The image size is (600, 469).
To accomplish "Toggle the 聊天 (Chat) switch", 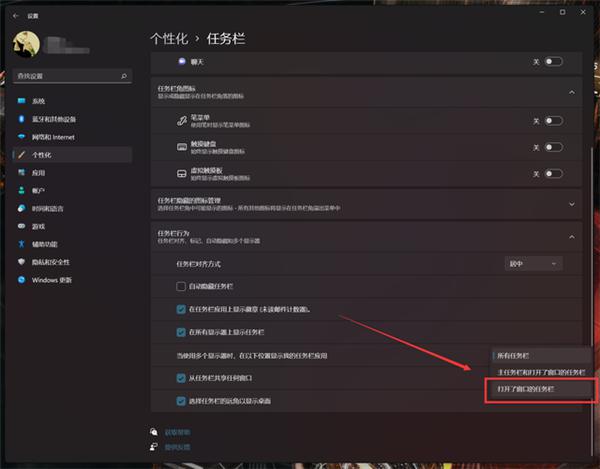I will [x=553, y=61].
